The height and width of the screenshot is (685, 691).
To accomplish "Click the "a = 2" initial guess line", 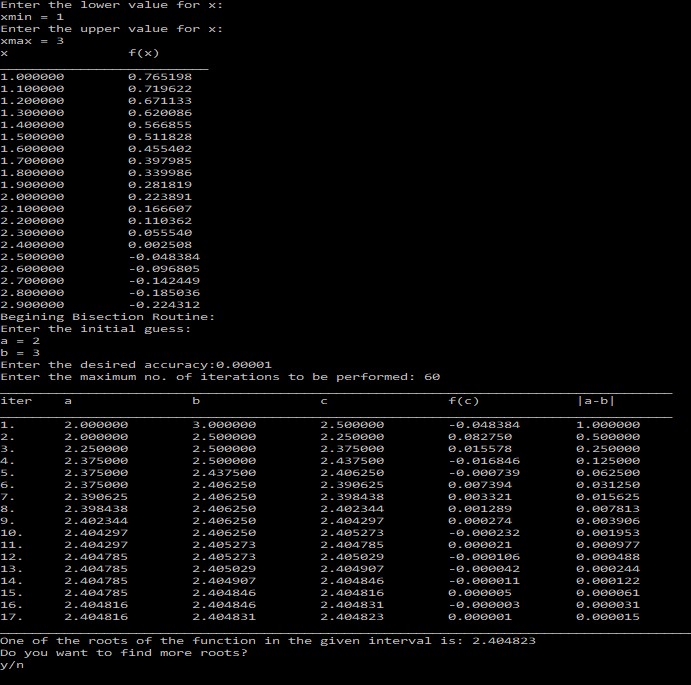I will [x=20, y=341].
